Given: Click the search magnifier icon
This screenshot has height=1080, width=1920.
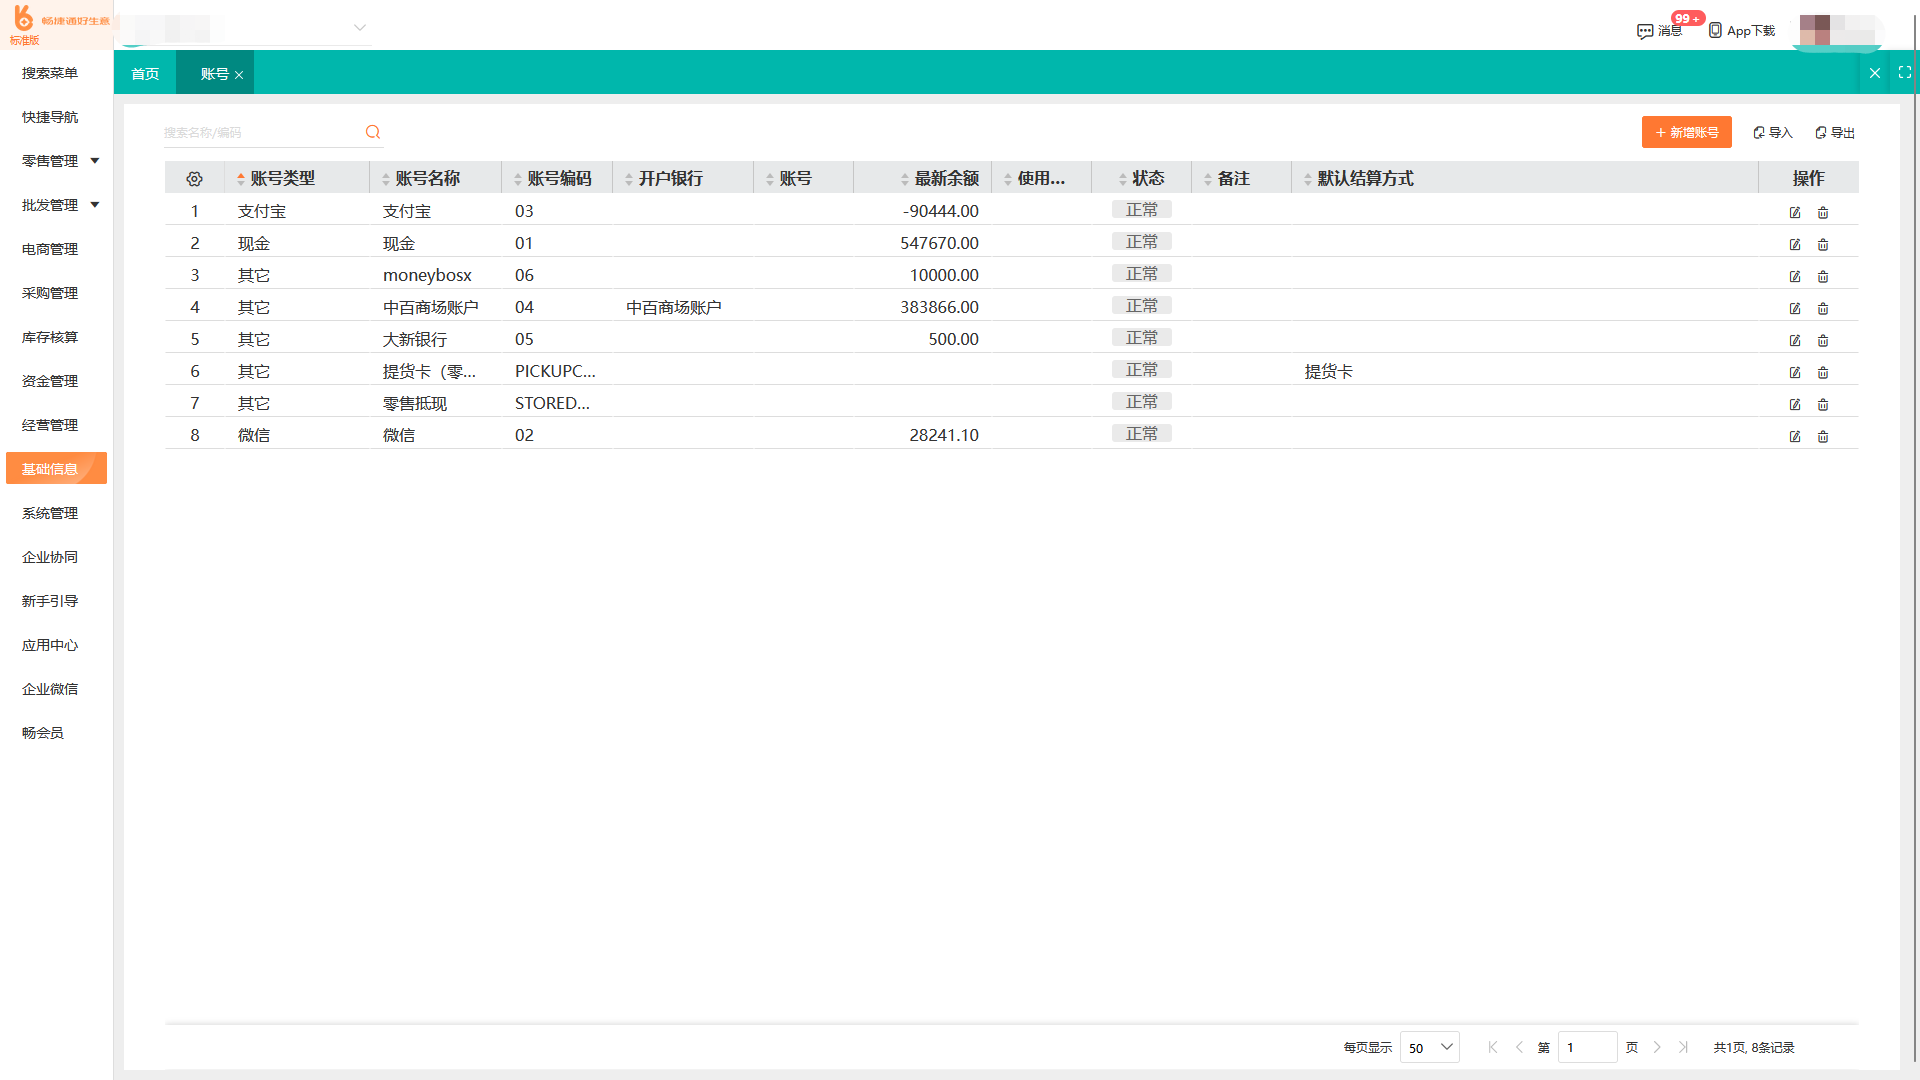Looking at the screenshot, I should (373, 132).
